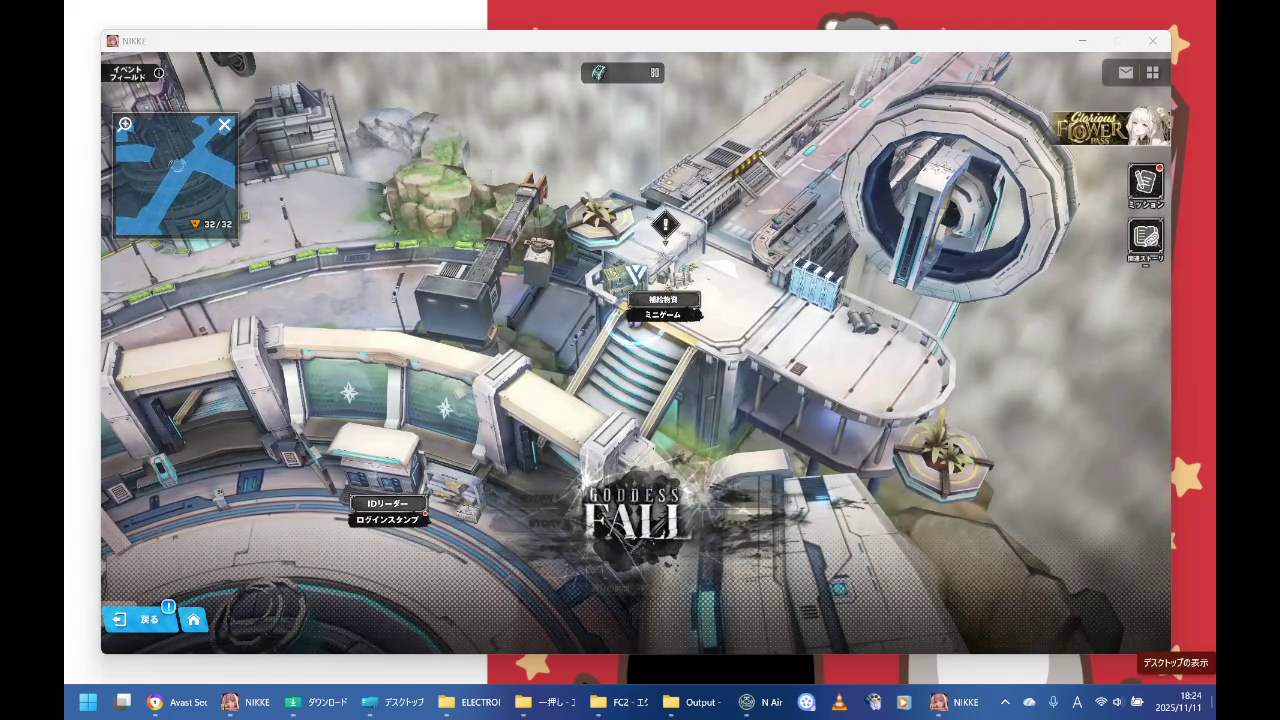This screenshot has width=1280, height=720.
Task: Click the info icon beside イベントフィールド
Action: [158, 73]
